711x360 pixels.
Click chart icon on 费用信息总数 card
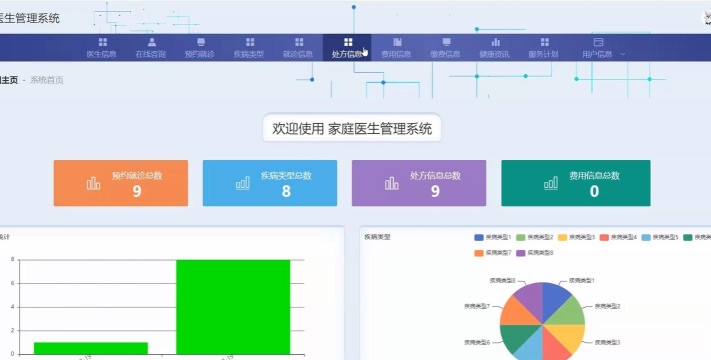[x=550, y=183]
